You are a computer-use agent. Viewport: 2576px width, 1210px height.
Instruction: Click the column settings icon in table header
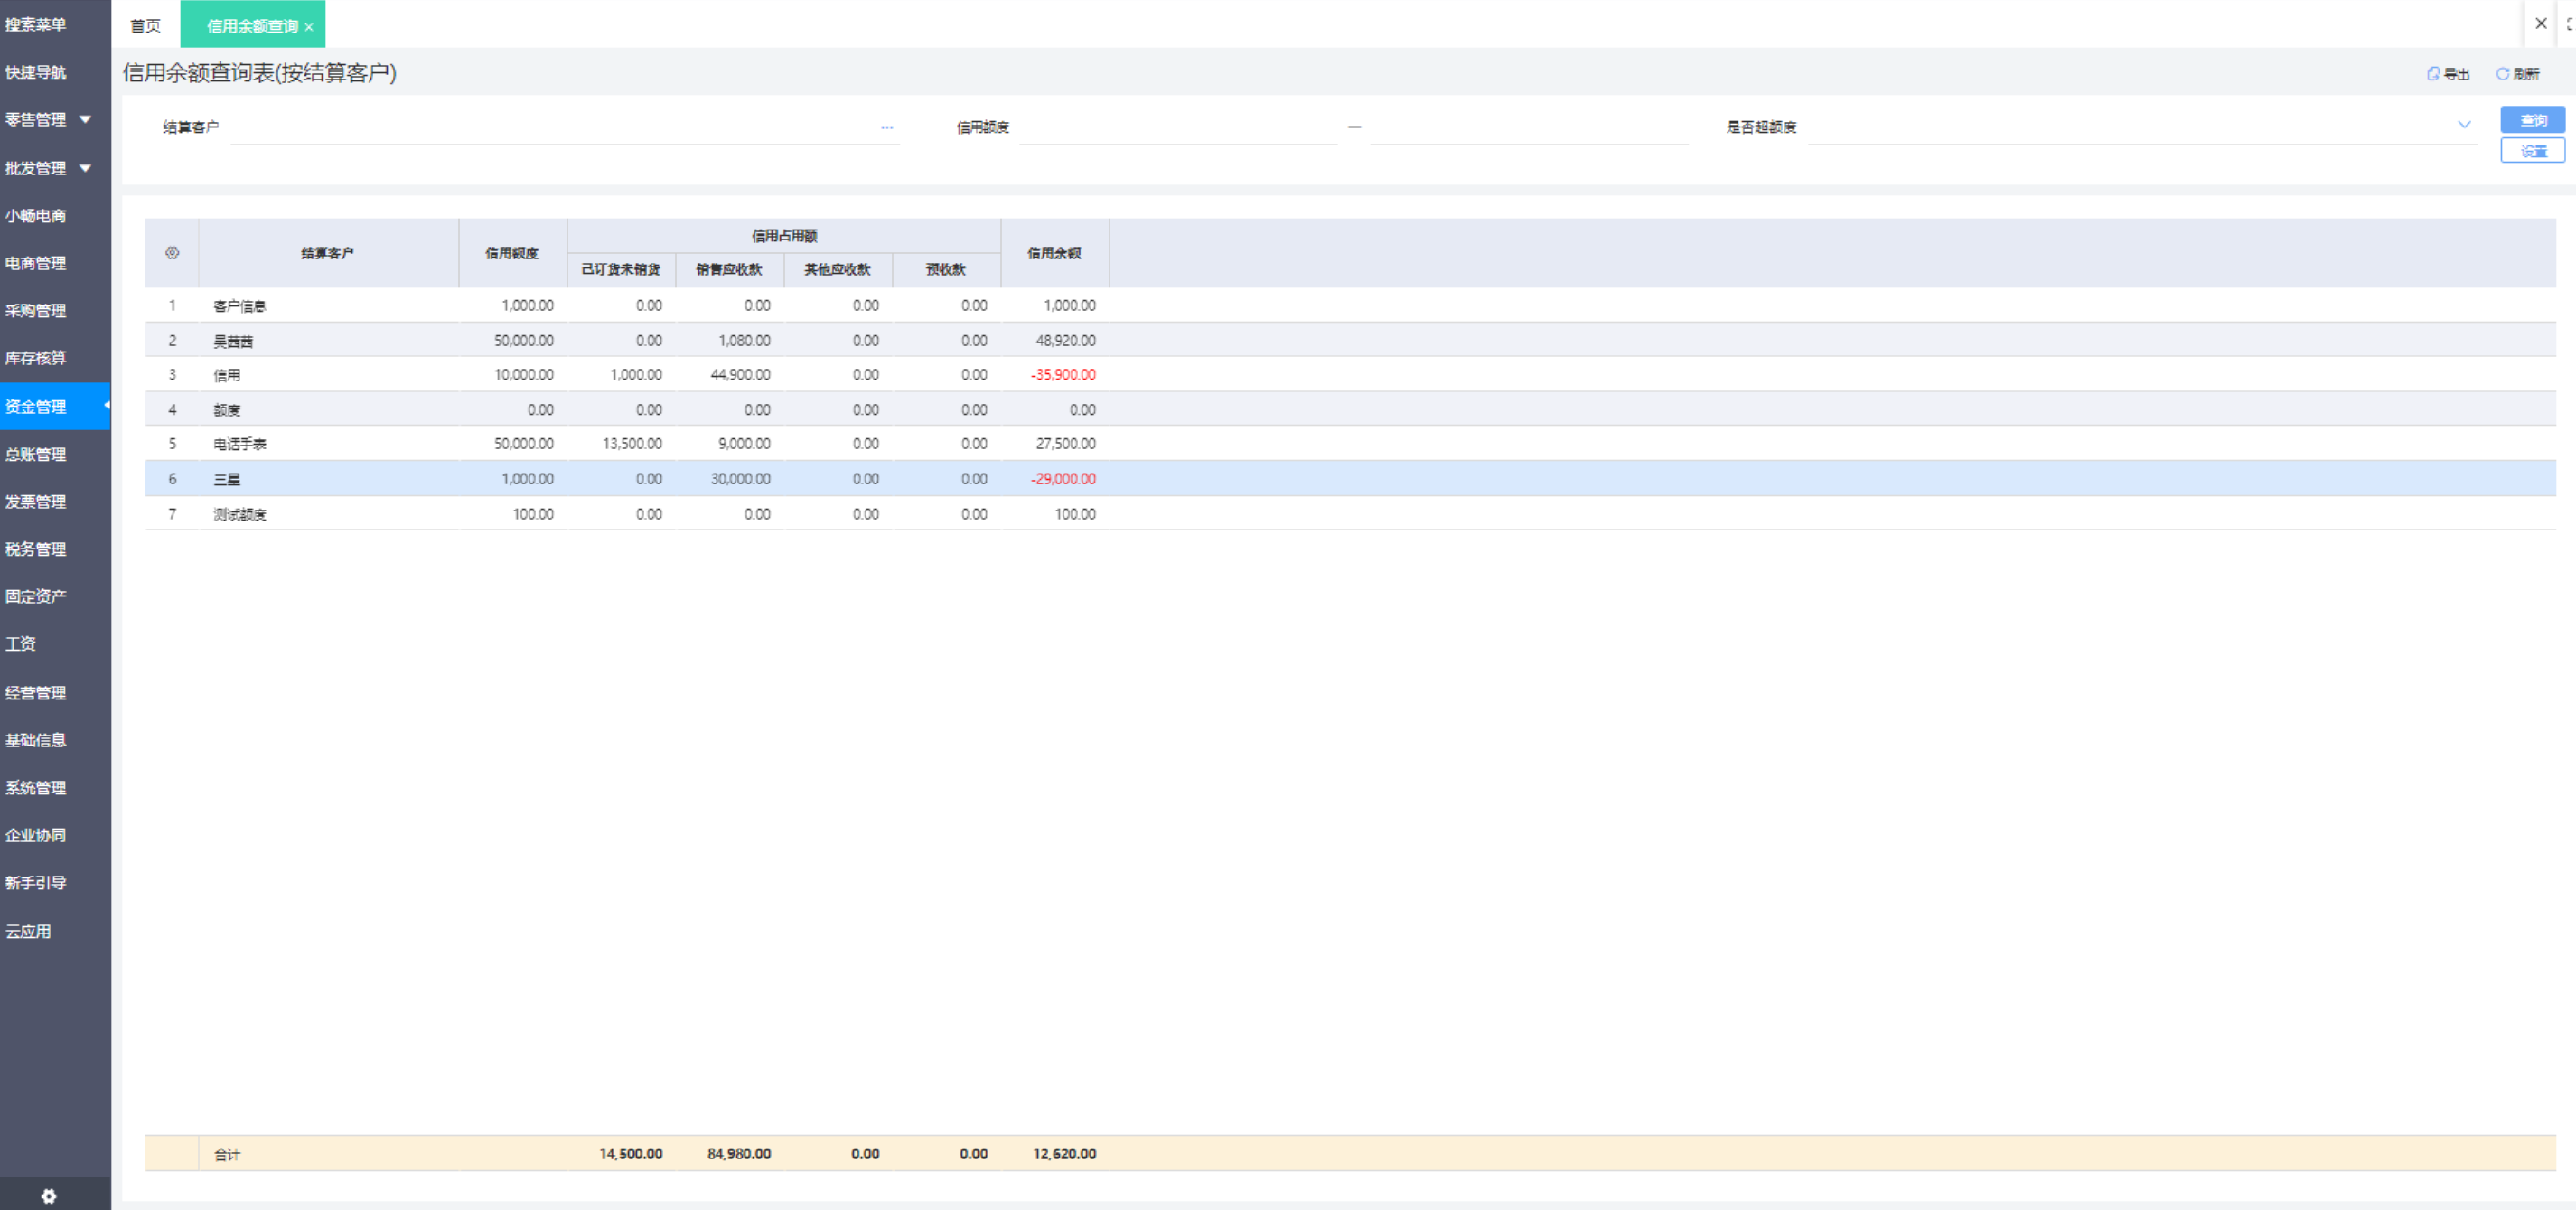(x=174, y=251)
